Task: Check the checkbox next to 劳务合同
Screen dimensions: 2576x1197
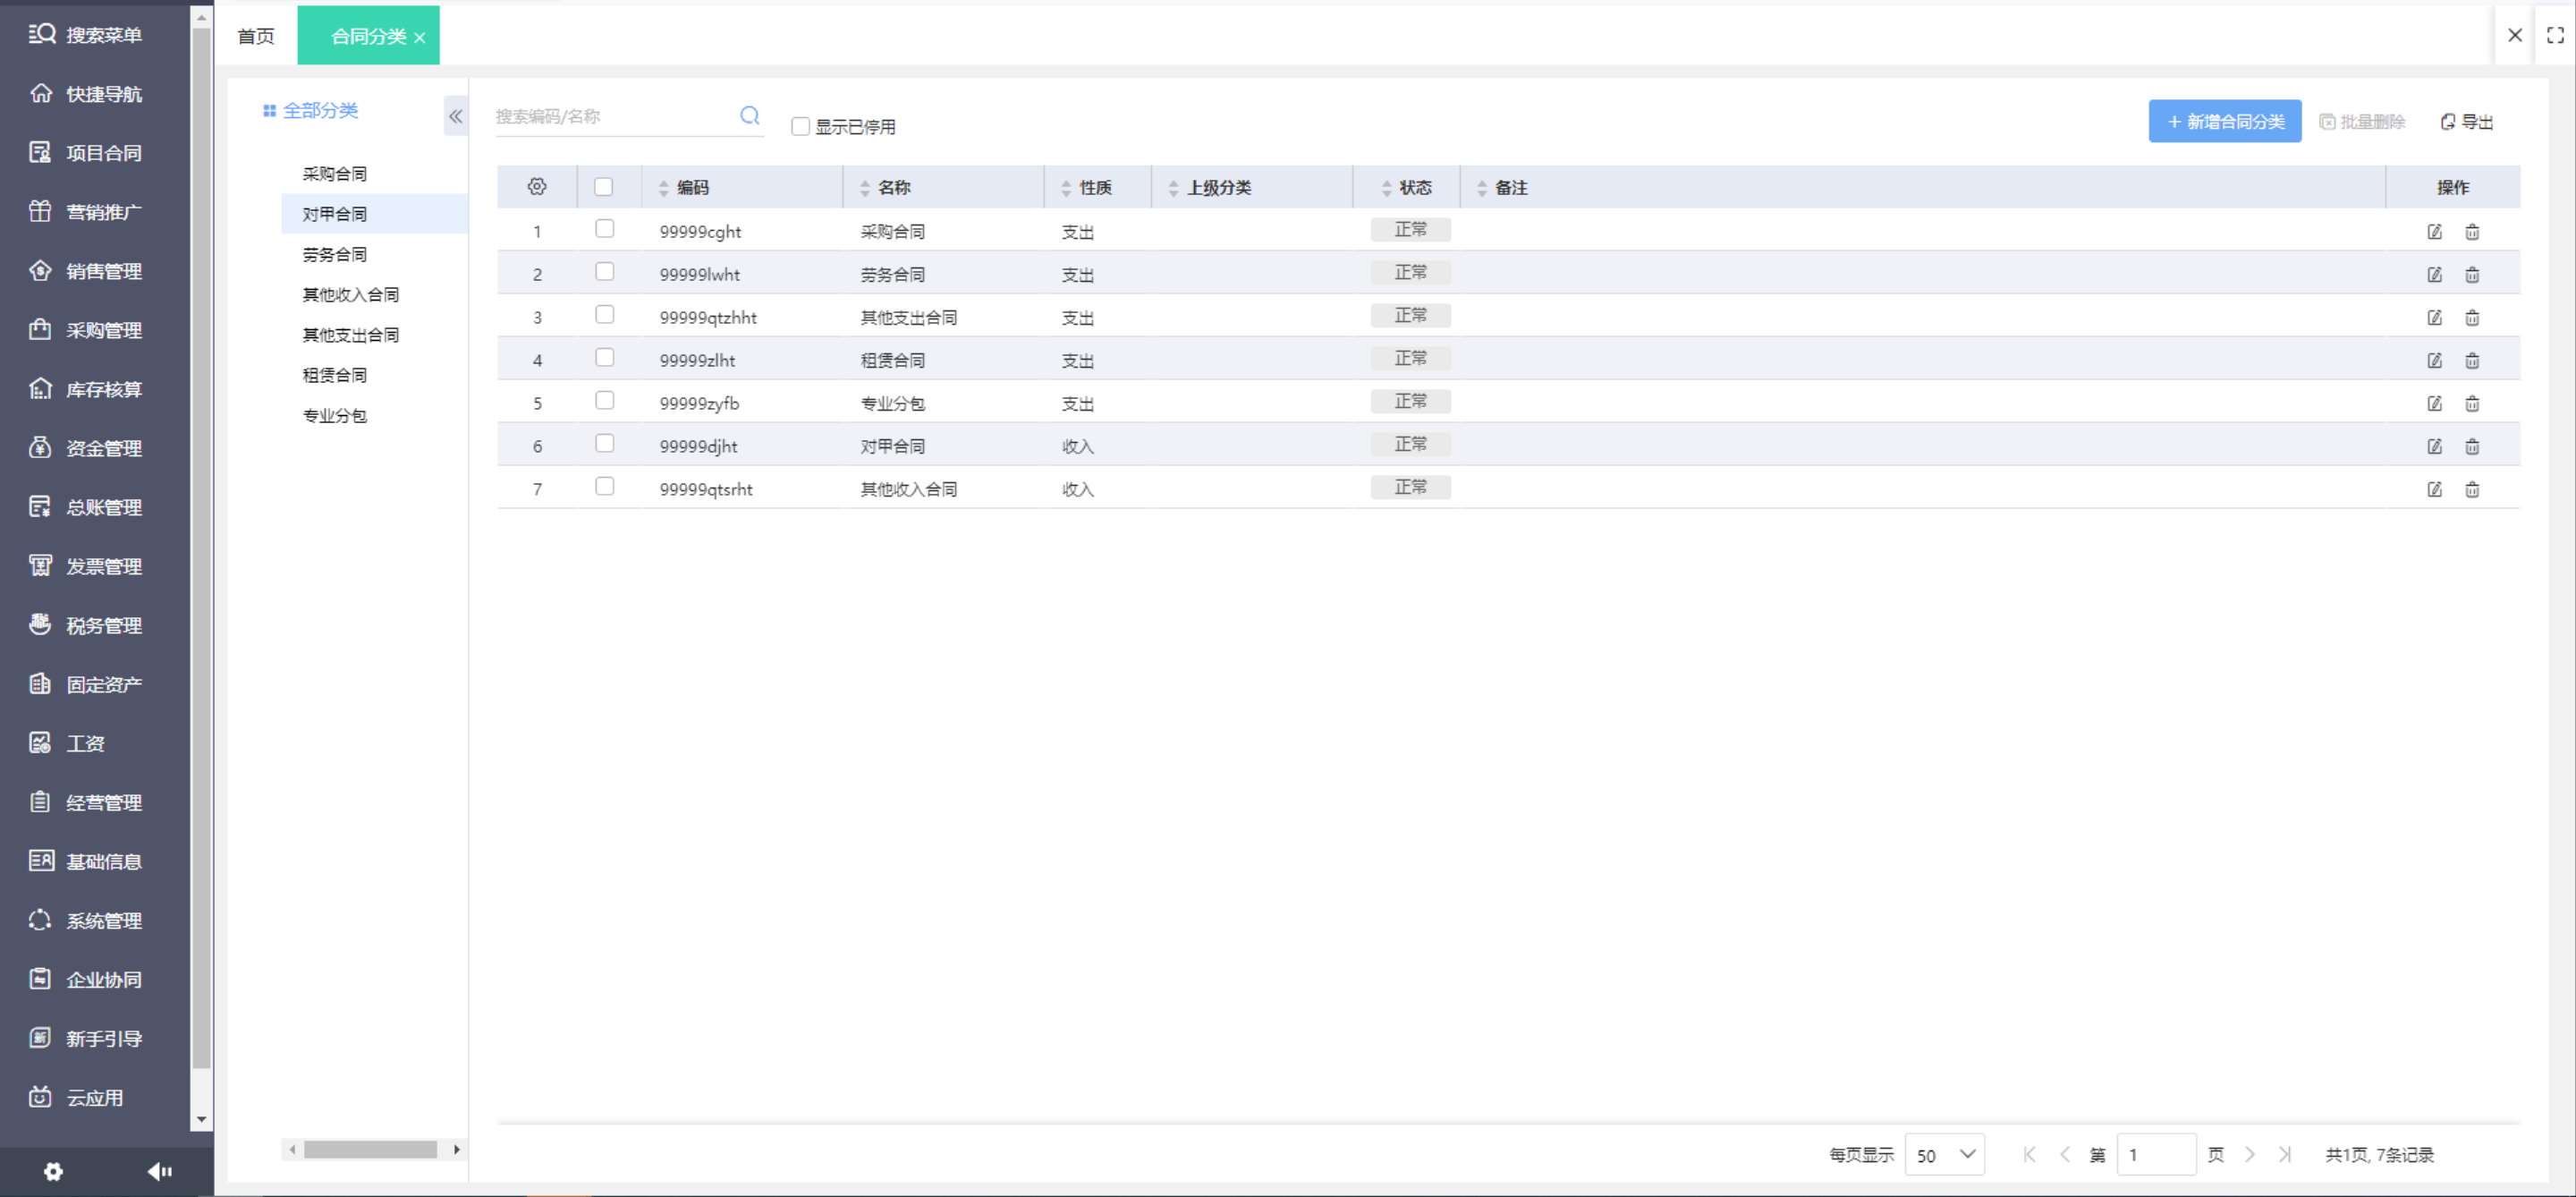Action: pos(603,273)
